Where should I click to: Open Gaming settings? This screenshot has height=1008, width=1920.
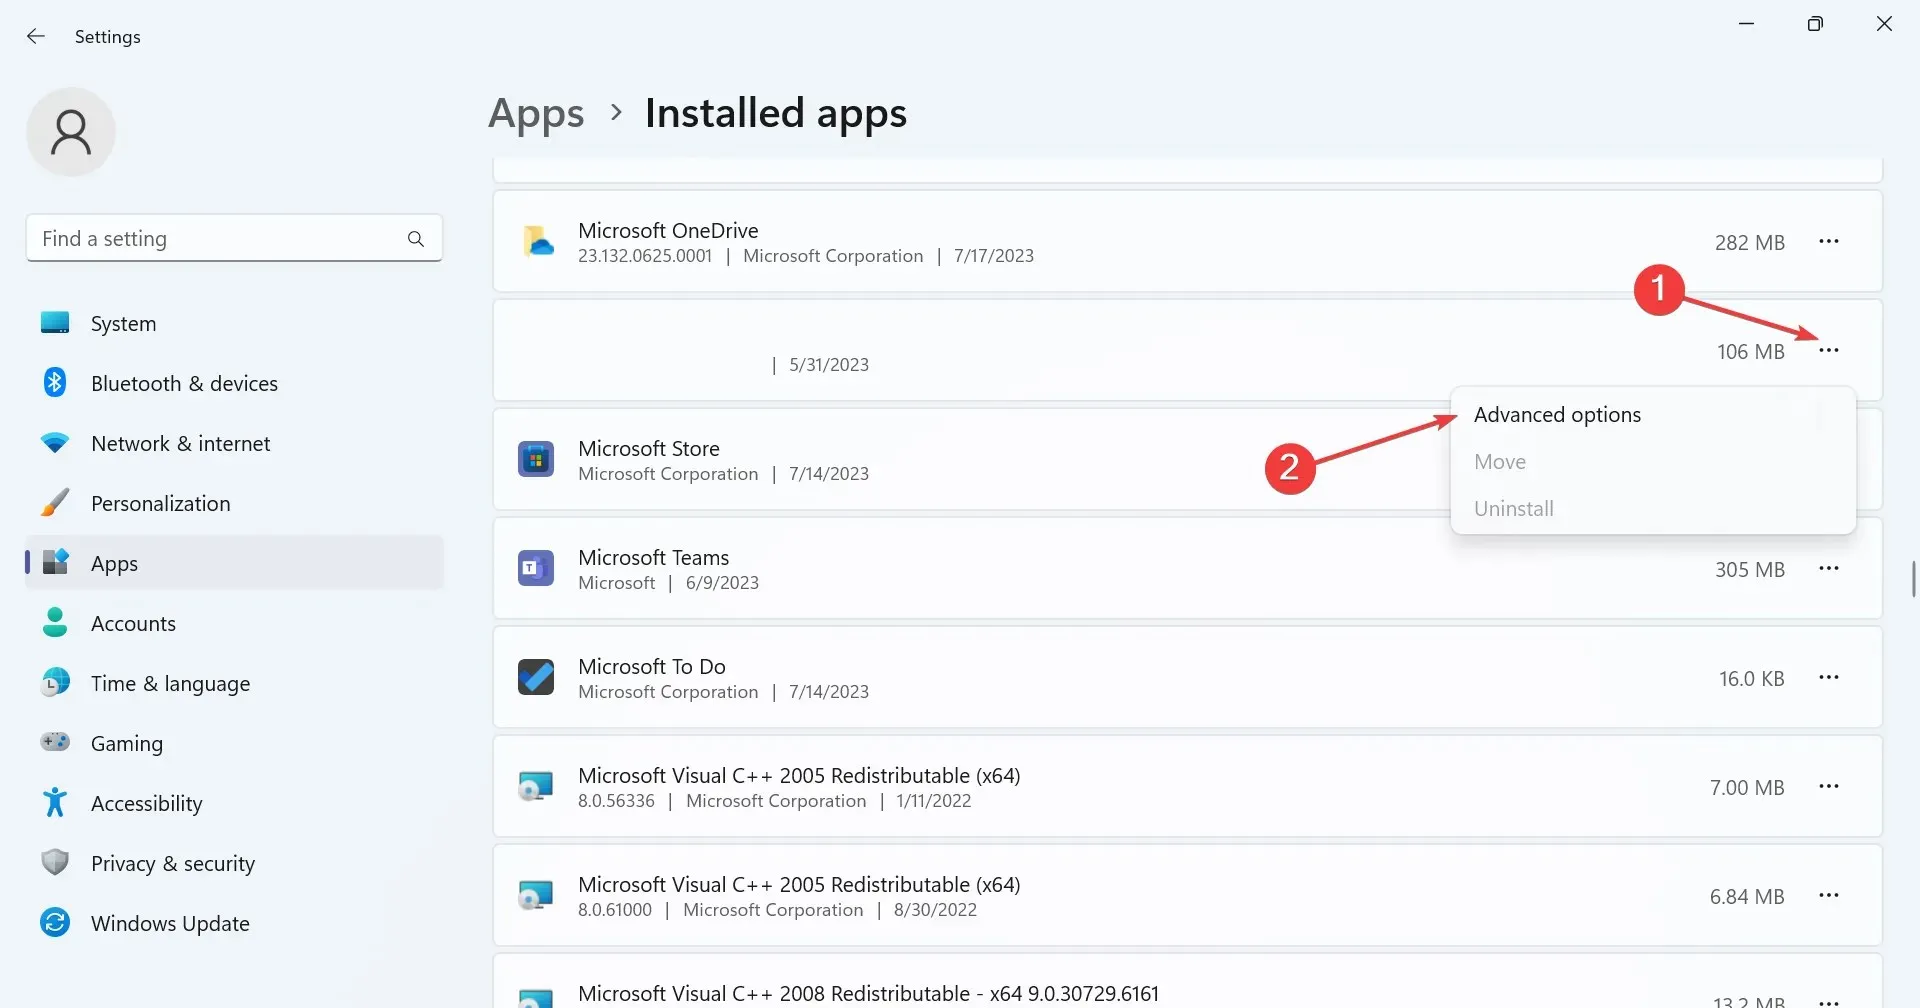tap(234, 743)
